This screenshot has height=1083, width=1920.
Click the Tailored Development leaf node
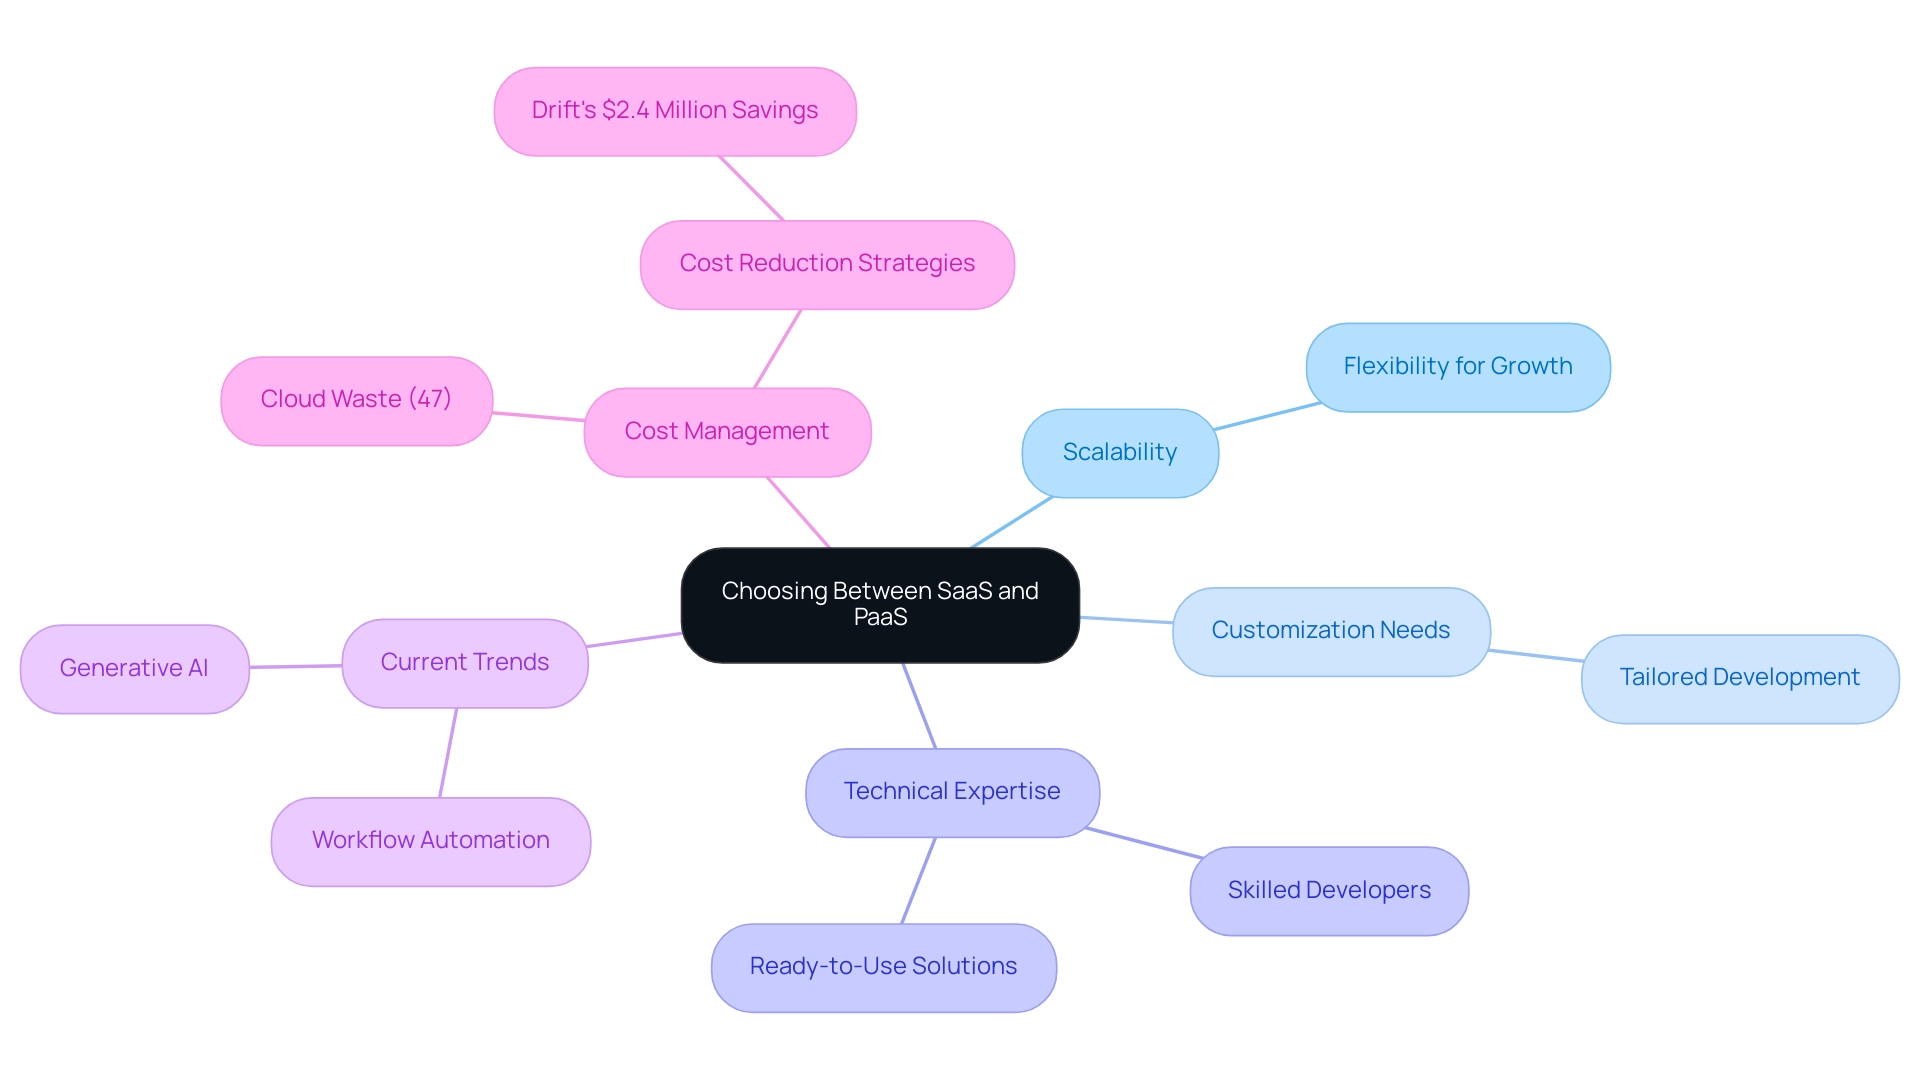pos(1742,677)
